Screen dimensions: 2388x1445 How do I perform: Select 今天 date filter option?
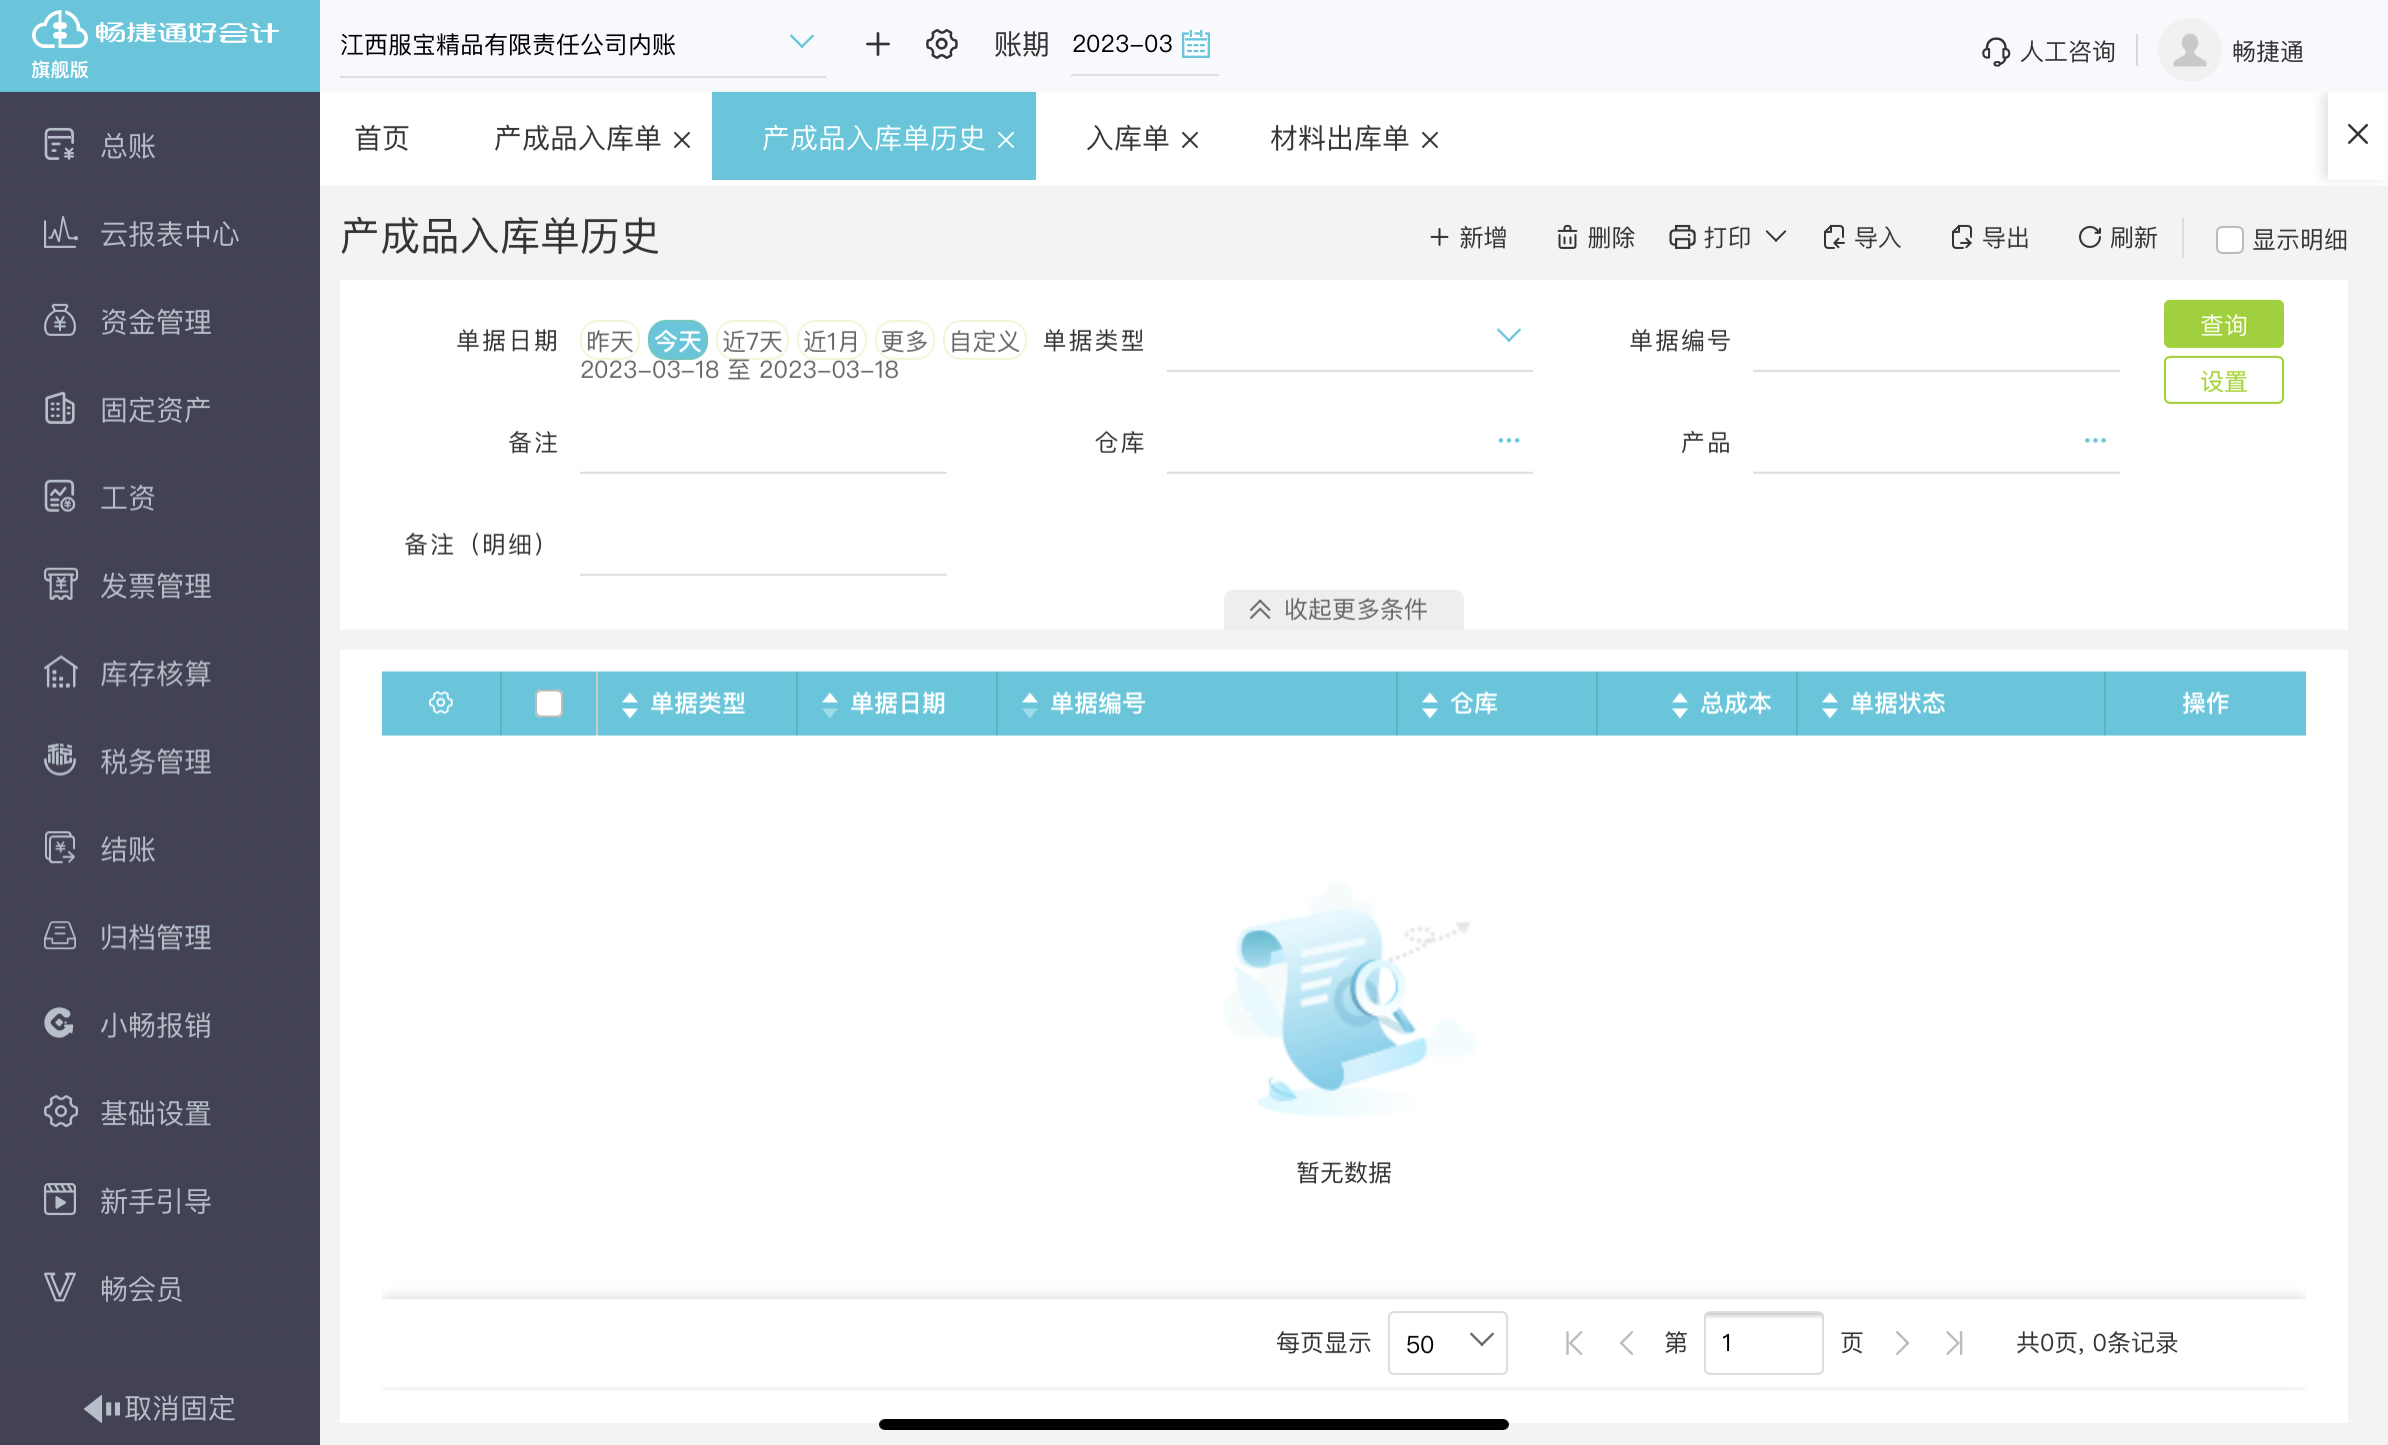click(677, 339)
